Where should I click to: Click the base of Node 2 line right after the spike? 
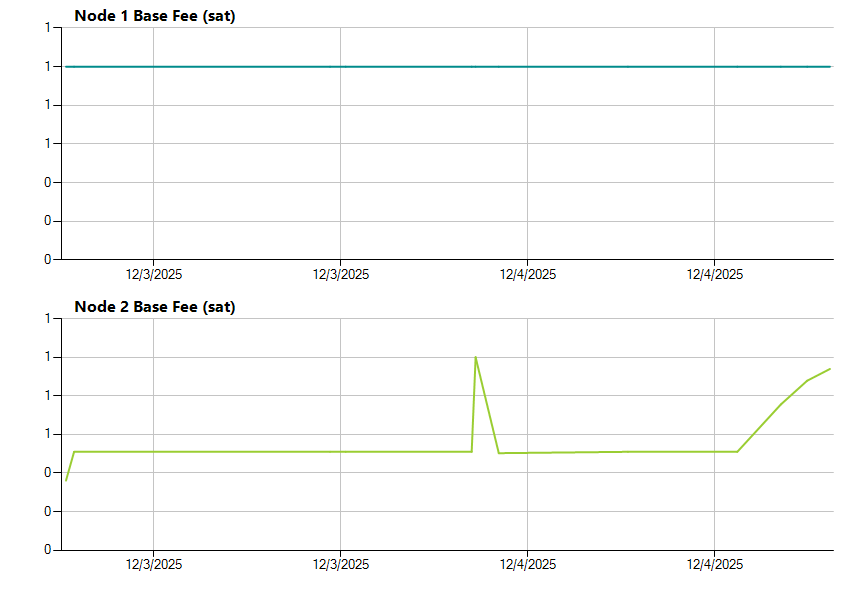click(499, 453)
